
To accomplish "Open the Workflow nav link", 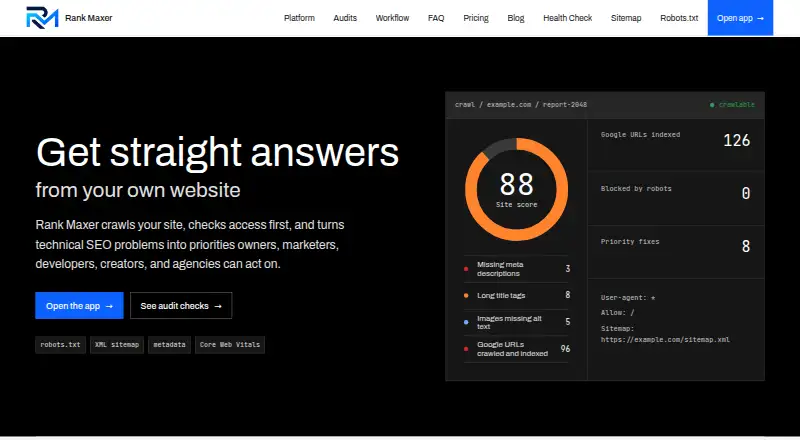I will click(392, 18).
